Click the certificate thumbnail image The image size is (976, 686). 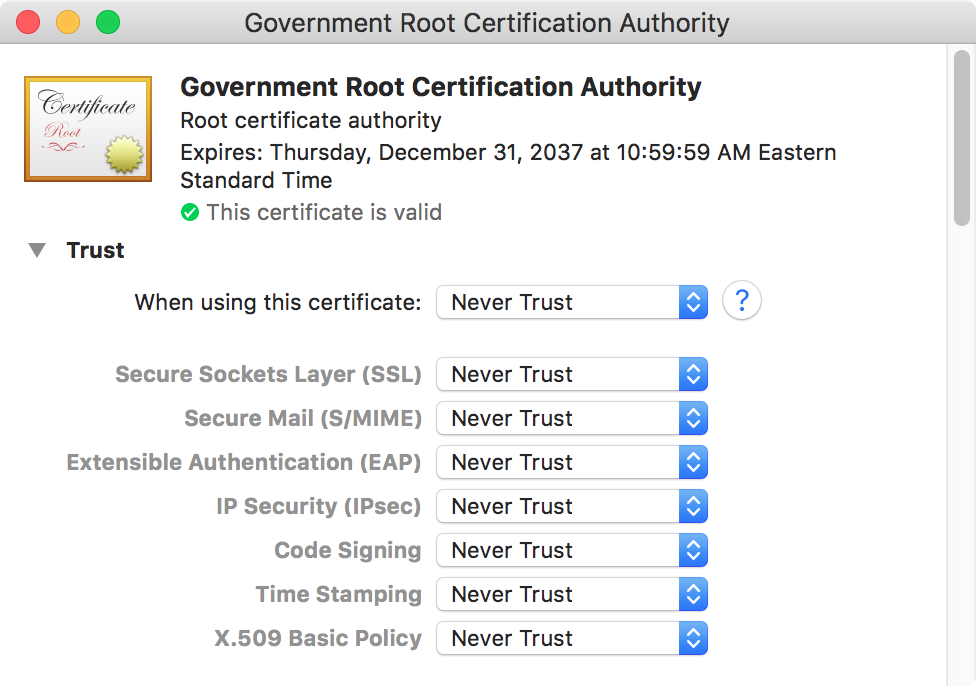click(87, 128)
